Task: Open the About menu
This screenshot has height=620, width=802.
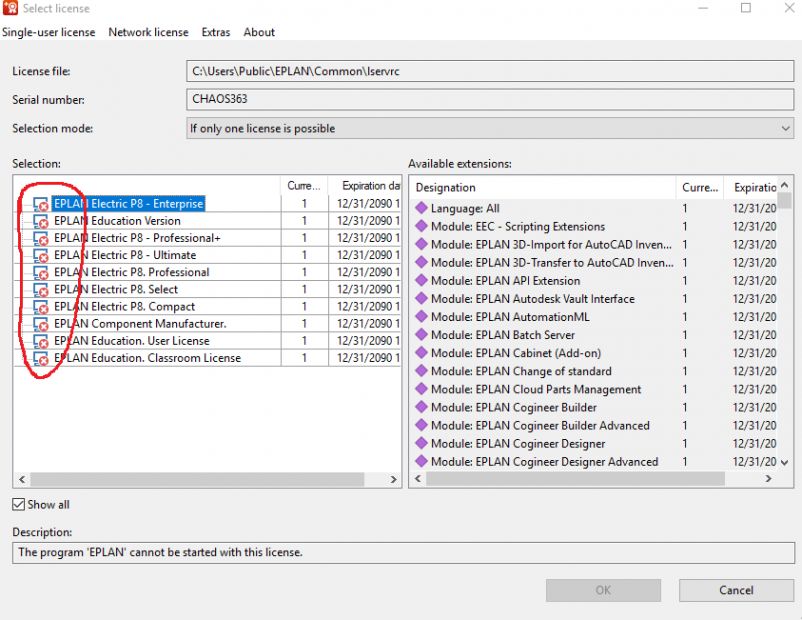Action: pos(259,32)
